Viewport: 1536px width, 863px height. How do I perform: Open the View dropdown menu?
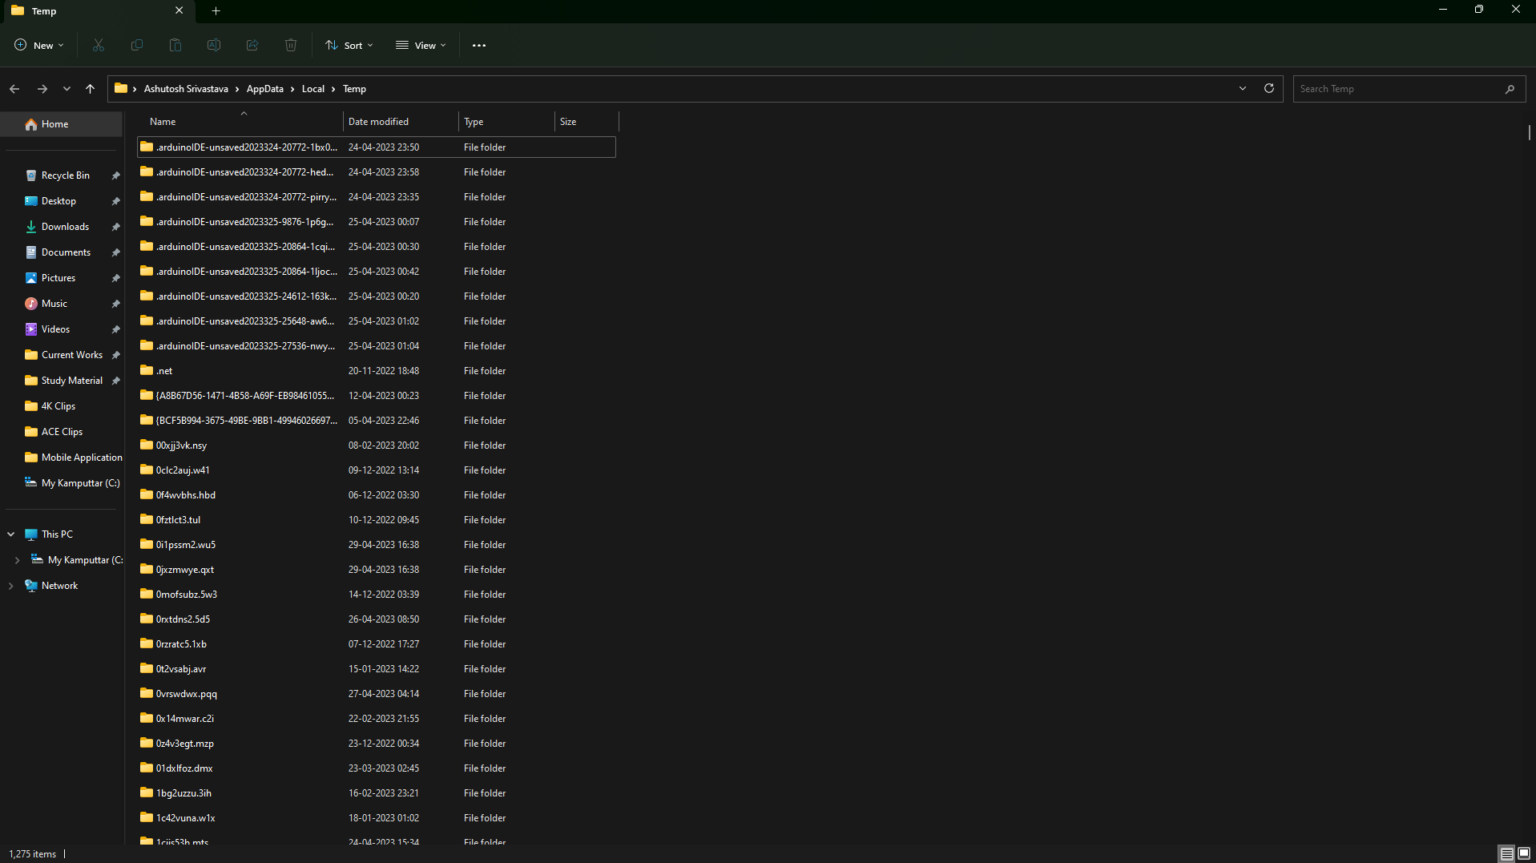point(421,45)
